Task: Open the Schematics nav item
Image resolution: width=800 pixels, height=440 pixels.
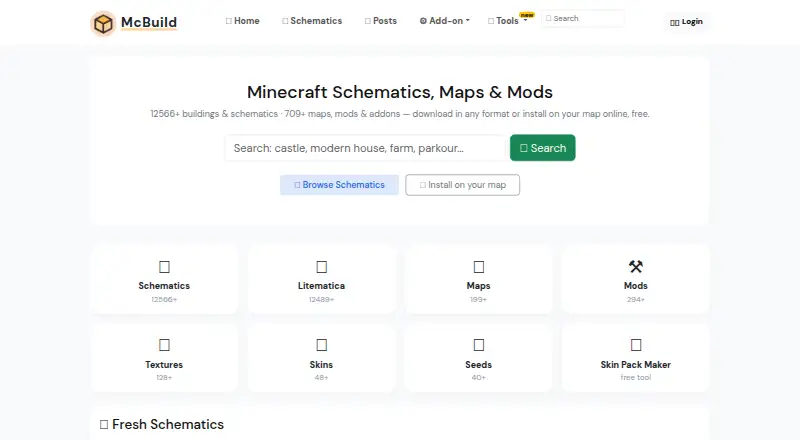Action: click(312, 21)
